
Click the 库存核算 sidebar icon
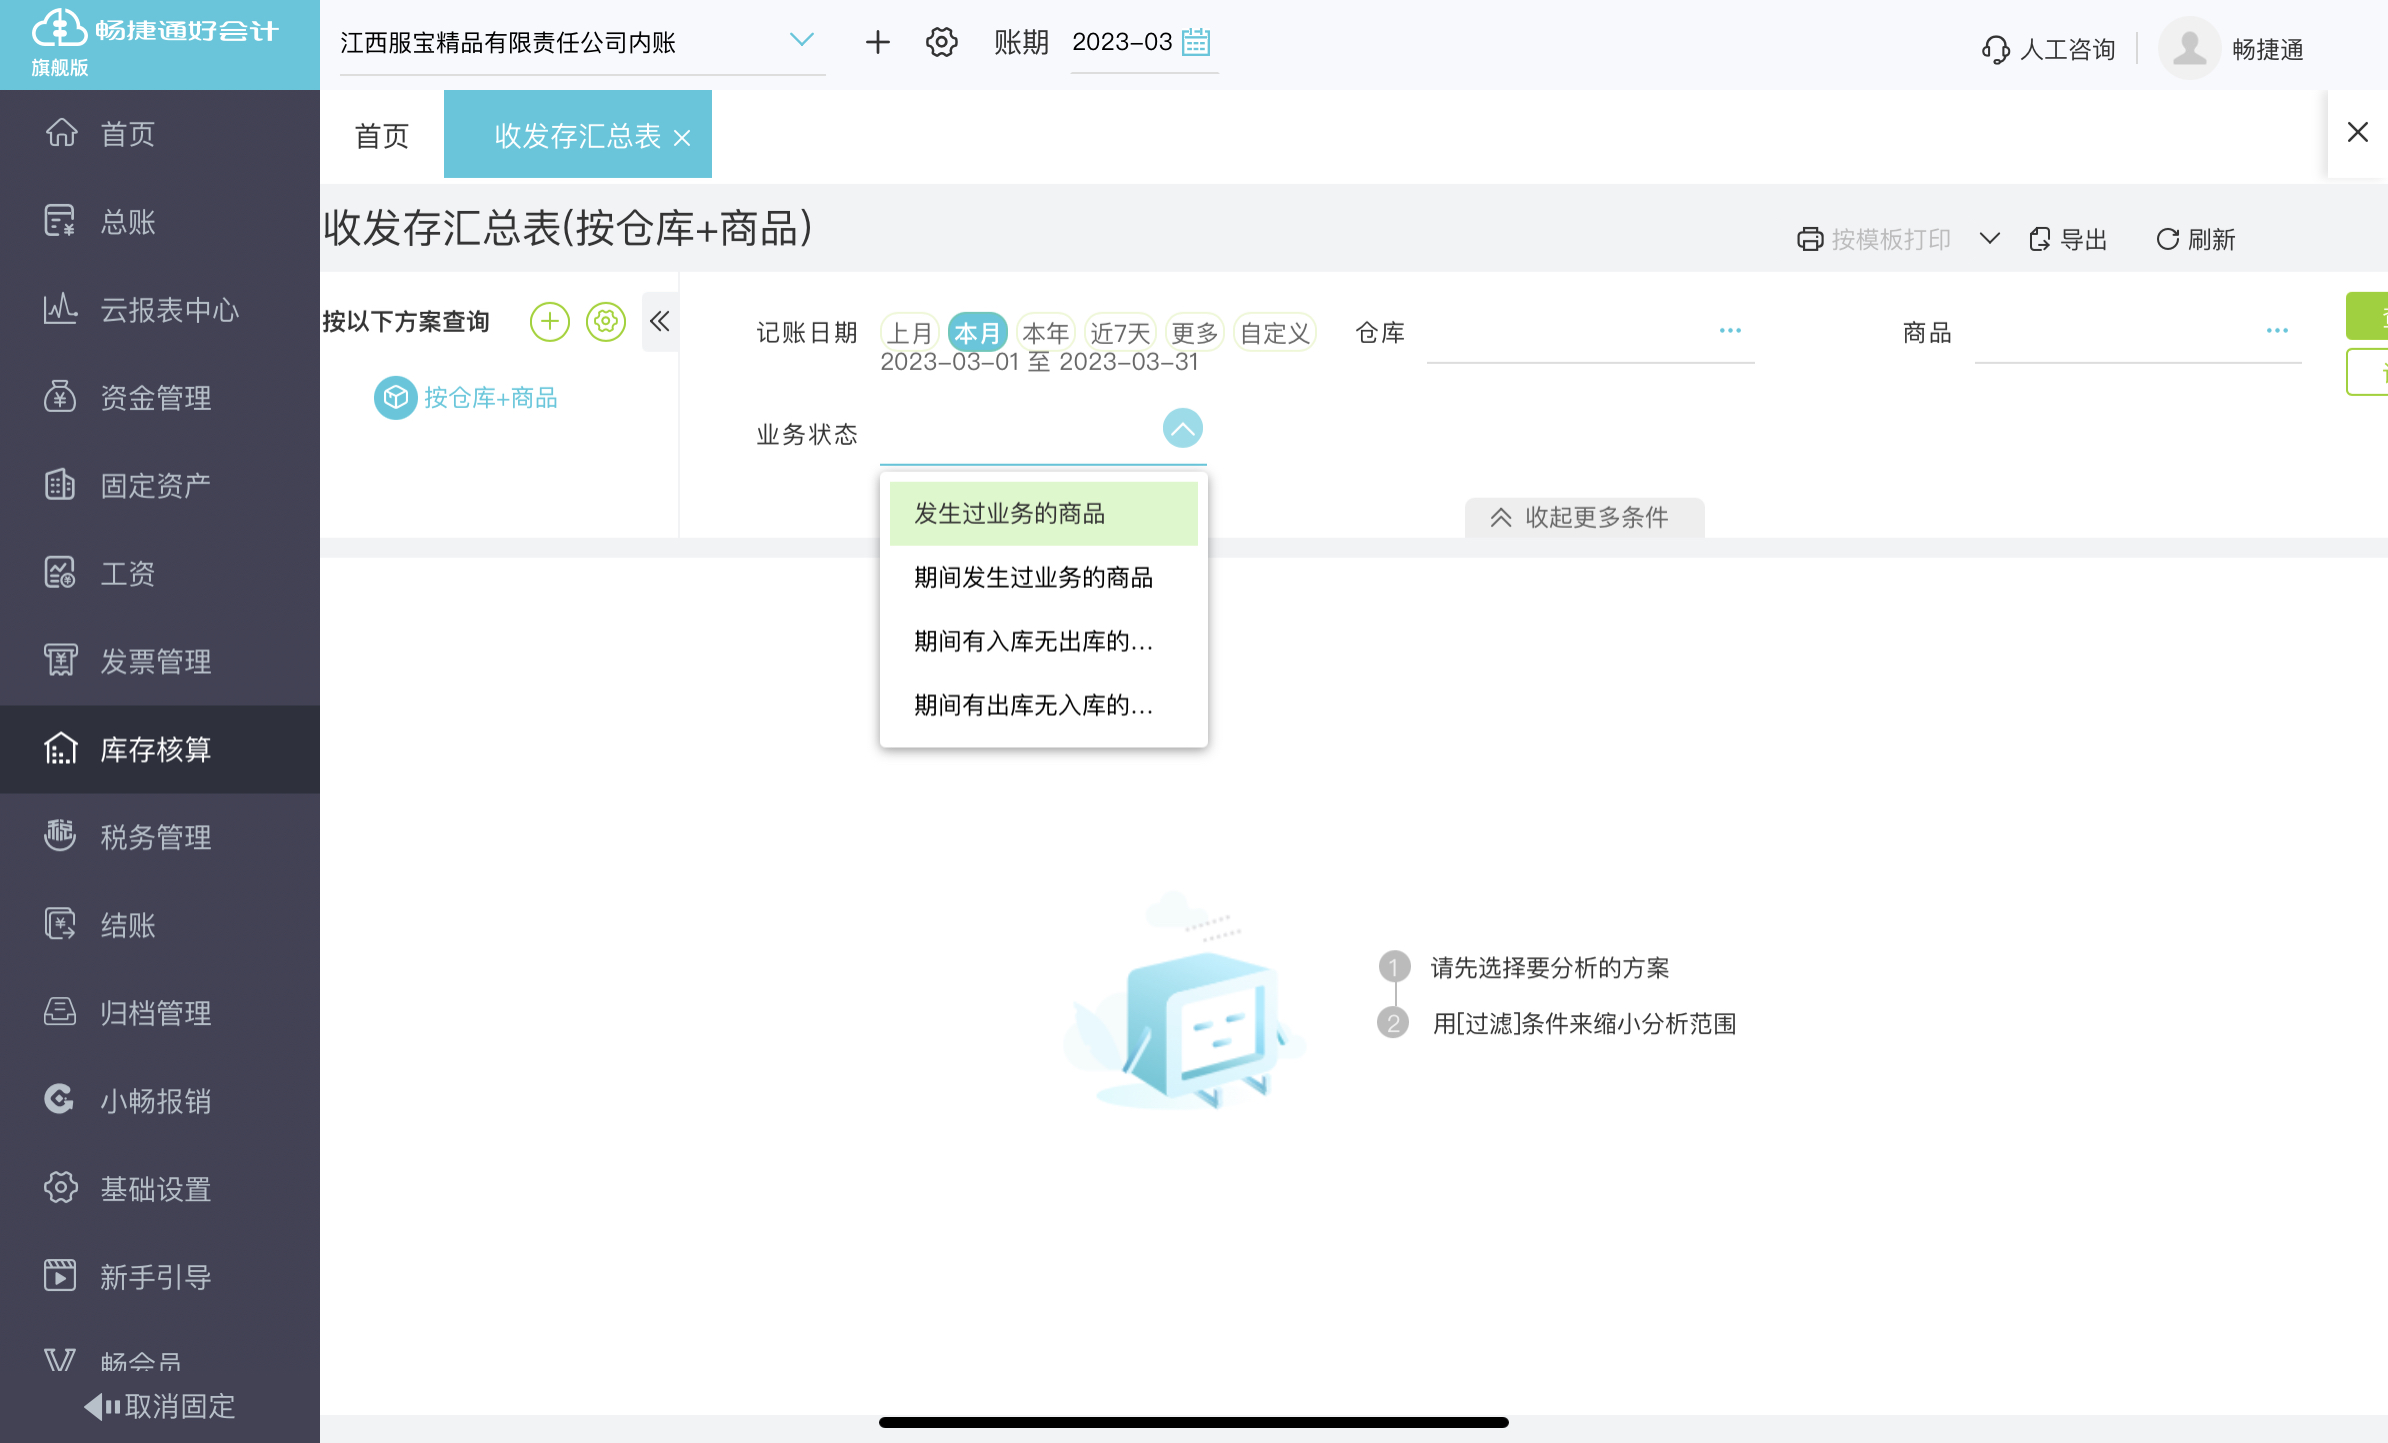pos(60,747)
